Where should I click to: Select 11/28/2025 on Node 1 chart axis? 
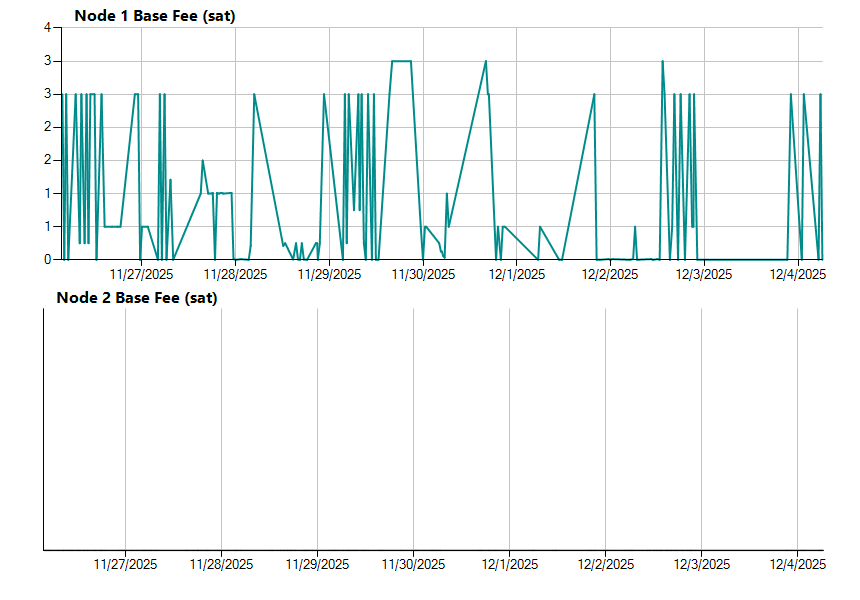(235, 273)
